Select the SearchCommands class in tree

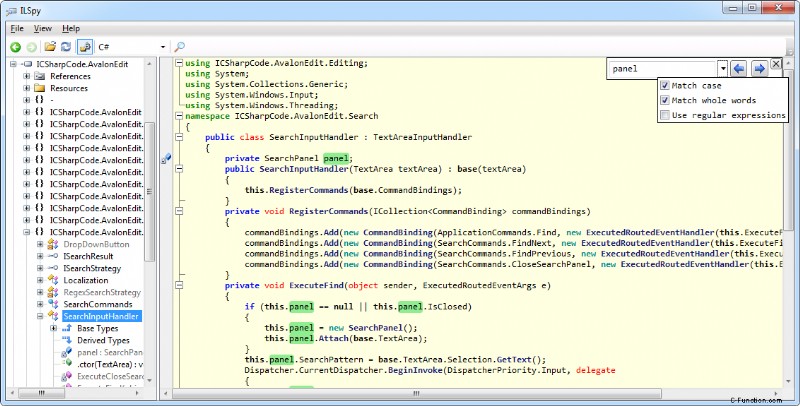[98, 304]
